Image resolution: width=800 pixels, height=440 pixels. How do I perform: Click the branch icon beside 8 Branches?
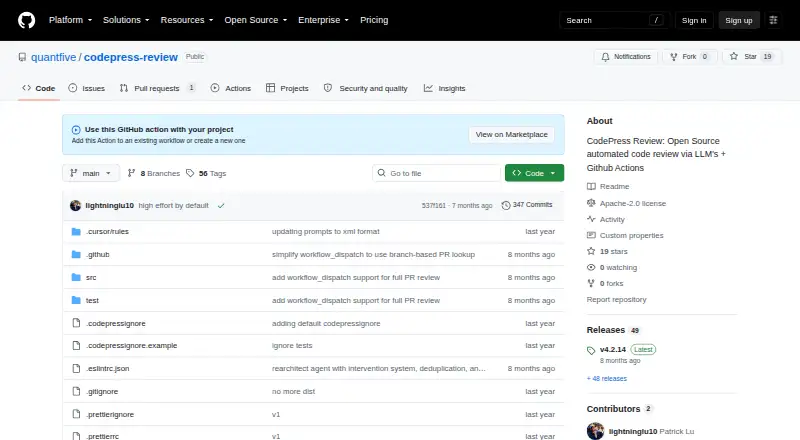coord(131,174)
